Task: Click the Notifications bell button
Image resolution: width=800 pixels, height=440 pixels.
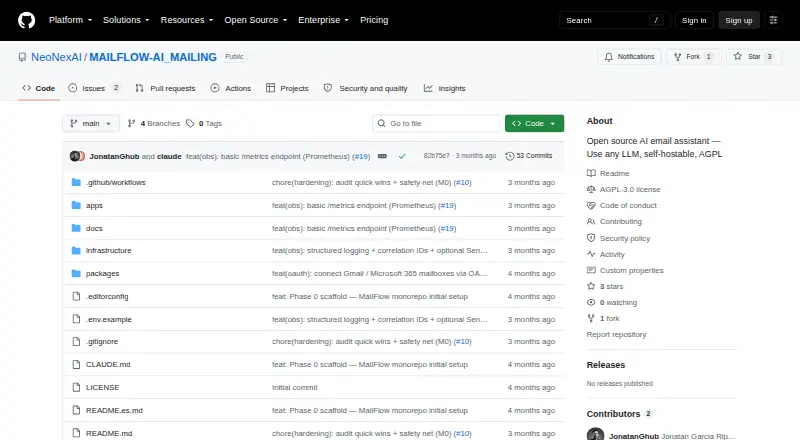Action: (630, 57)
